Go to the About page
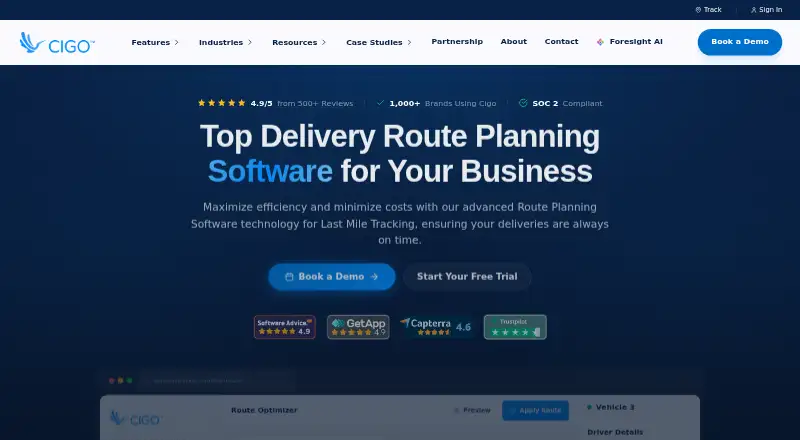This screenshot has width=800, height=440. click(513, 41)
